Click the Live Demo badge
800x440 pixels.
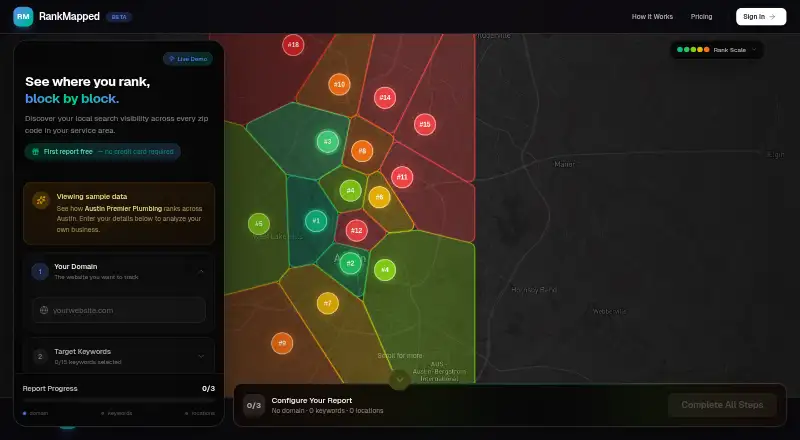188,59
